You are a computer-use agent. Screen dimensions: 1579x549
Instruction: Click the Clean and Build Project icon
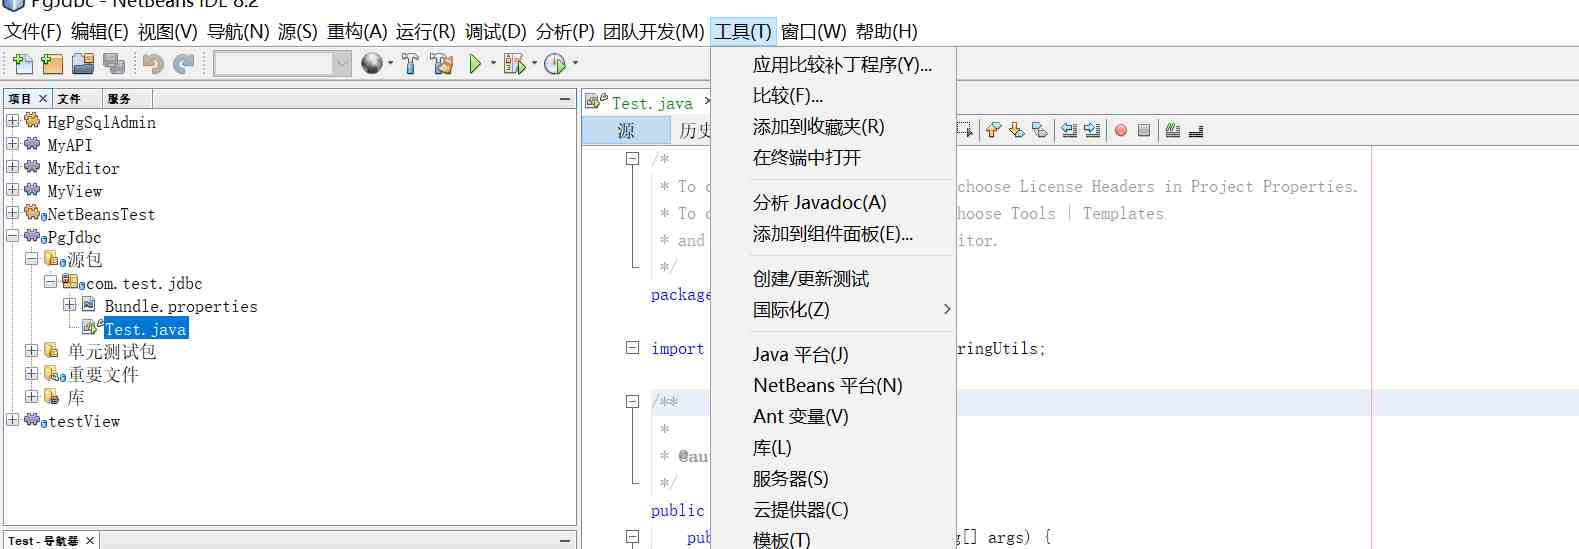tap(441, 64)
